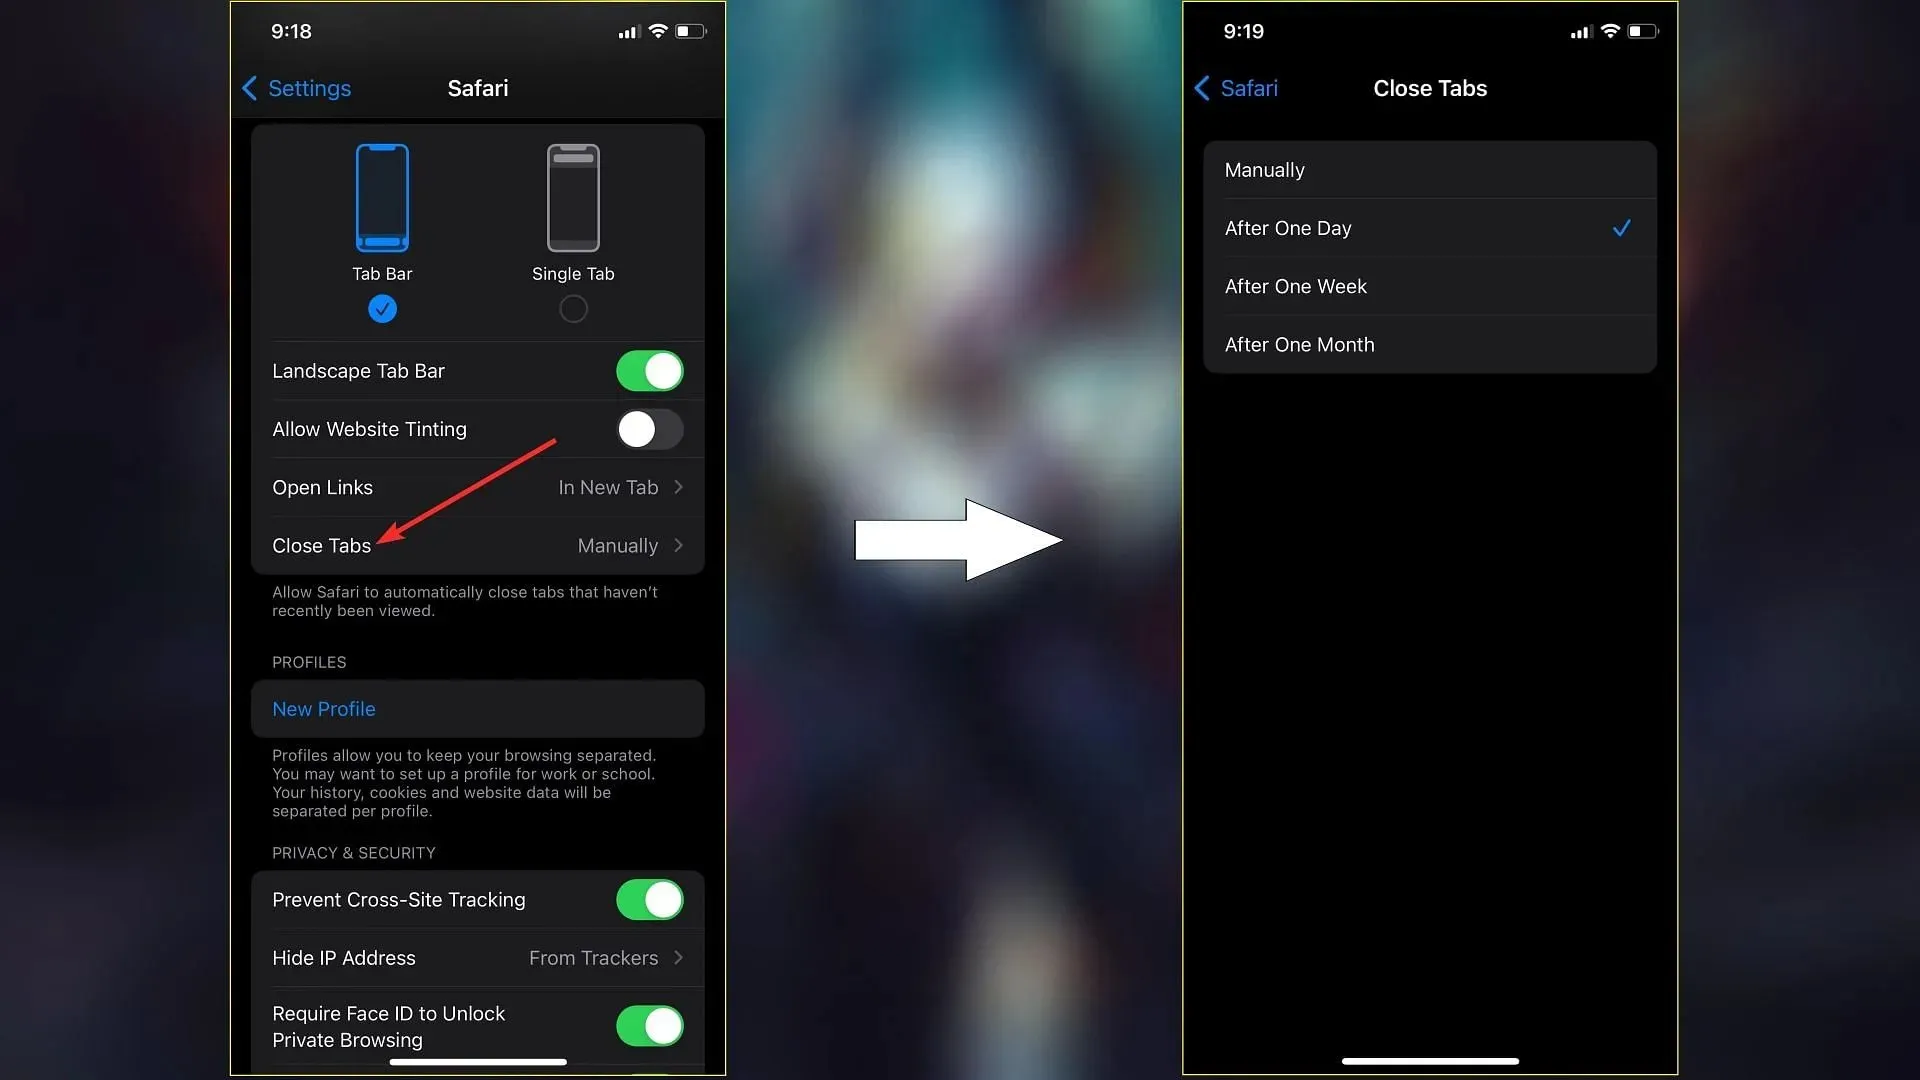Enable Require Face ID toggle

point(650,1026)
